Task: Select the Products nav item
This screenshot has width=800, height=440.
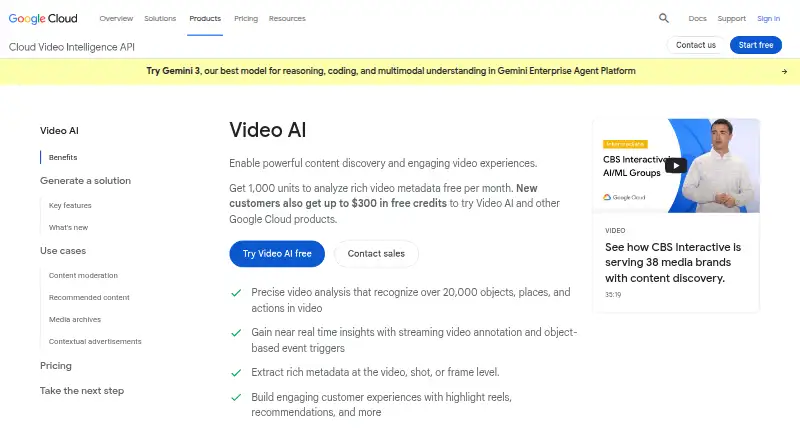Action: (205, 18)
